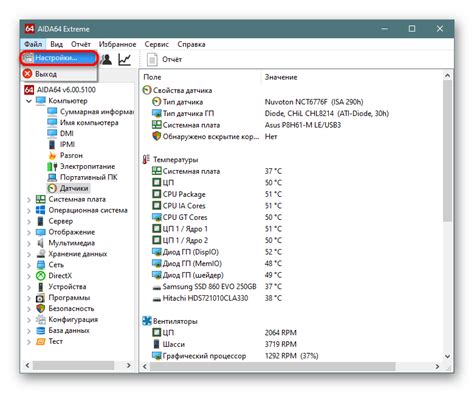The width and height of the screenshot is (474, 393).
Task: Click the Безопасность shield icon
Action: tap(40, 309)
